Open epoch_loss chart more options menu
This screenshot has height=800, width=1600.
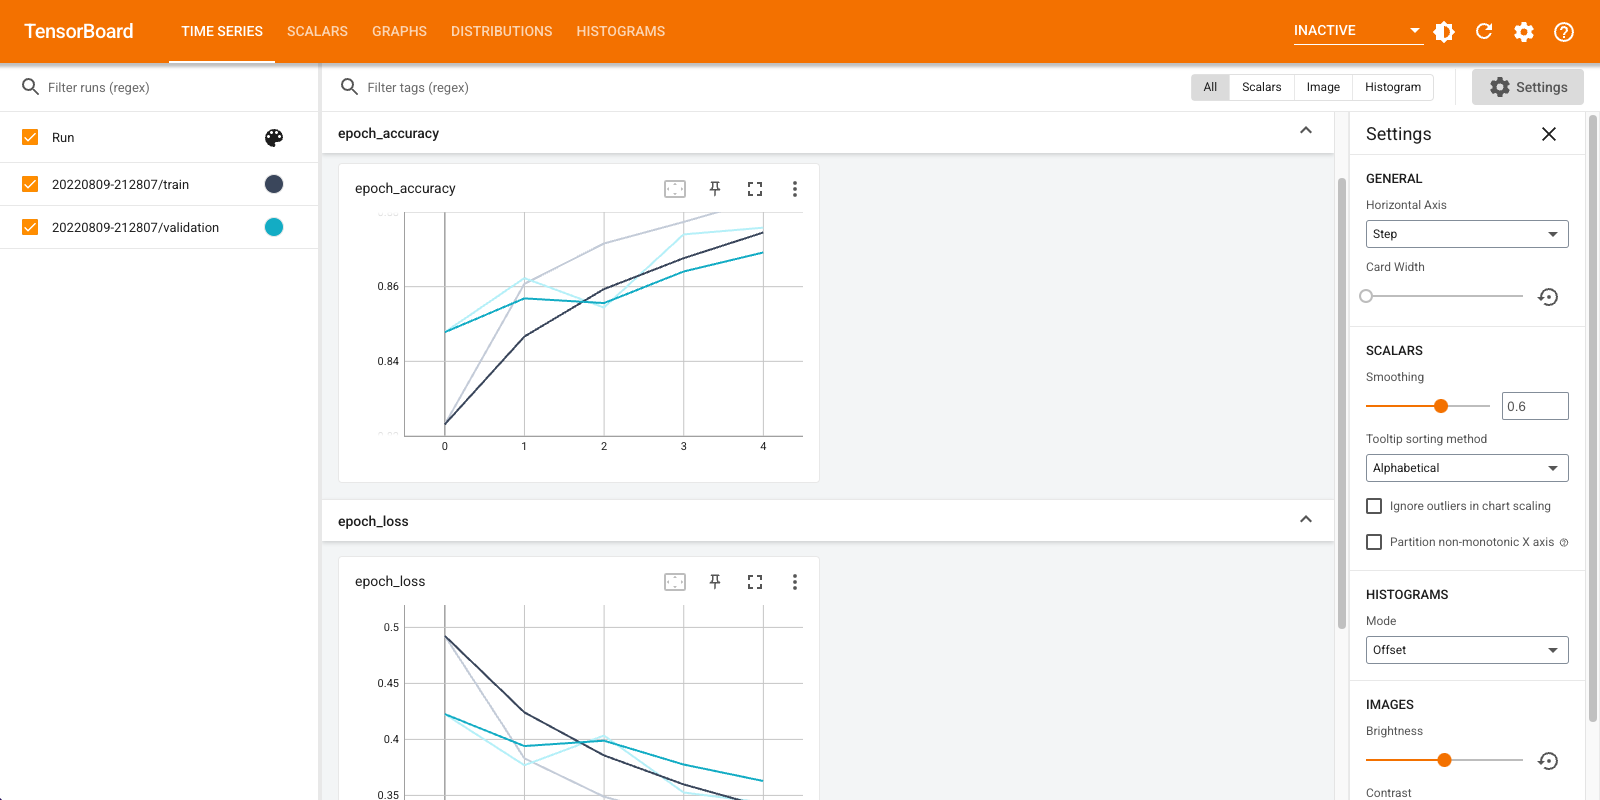pyautogui.click(x=795, y=582)
